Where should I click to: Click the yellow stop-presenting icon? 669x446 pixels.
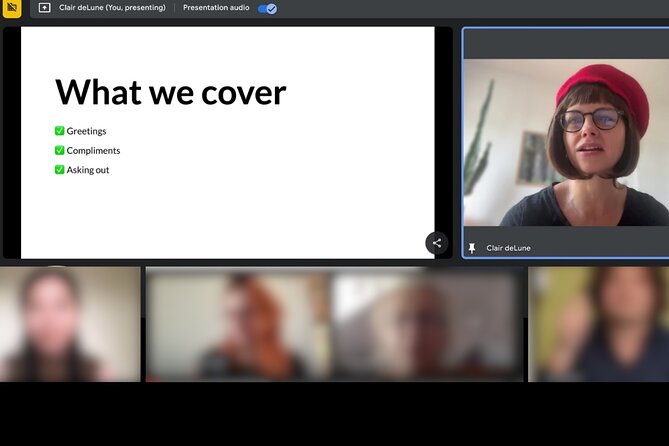tap(11, 8)
